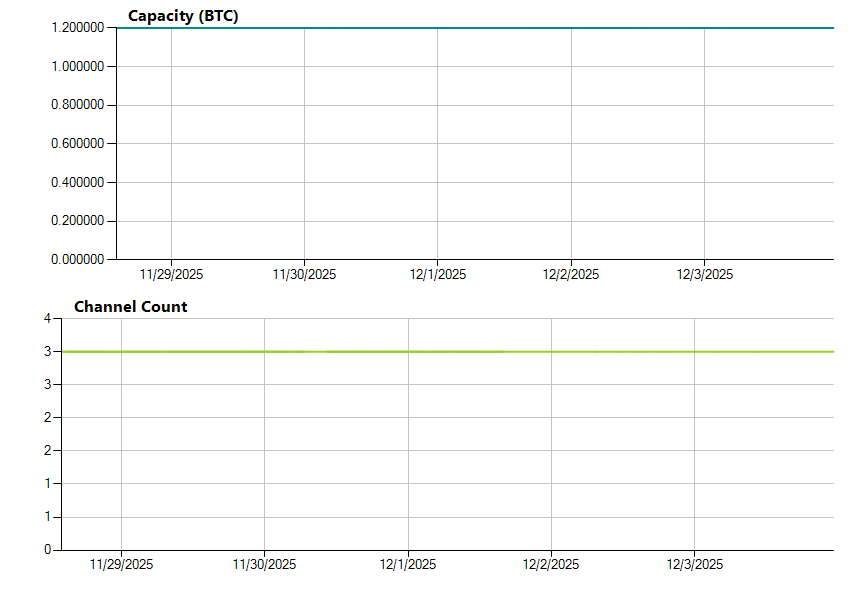Screen dimensions: 860x600
Task: Click the 0.400000 y-axis label
Action: coord(77,183)
